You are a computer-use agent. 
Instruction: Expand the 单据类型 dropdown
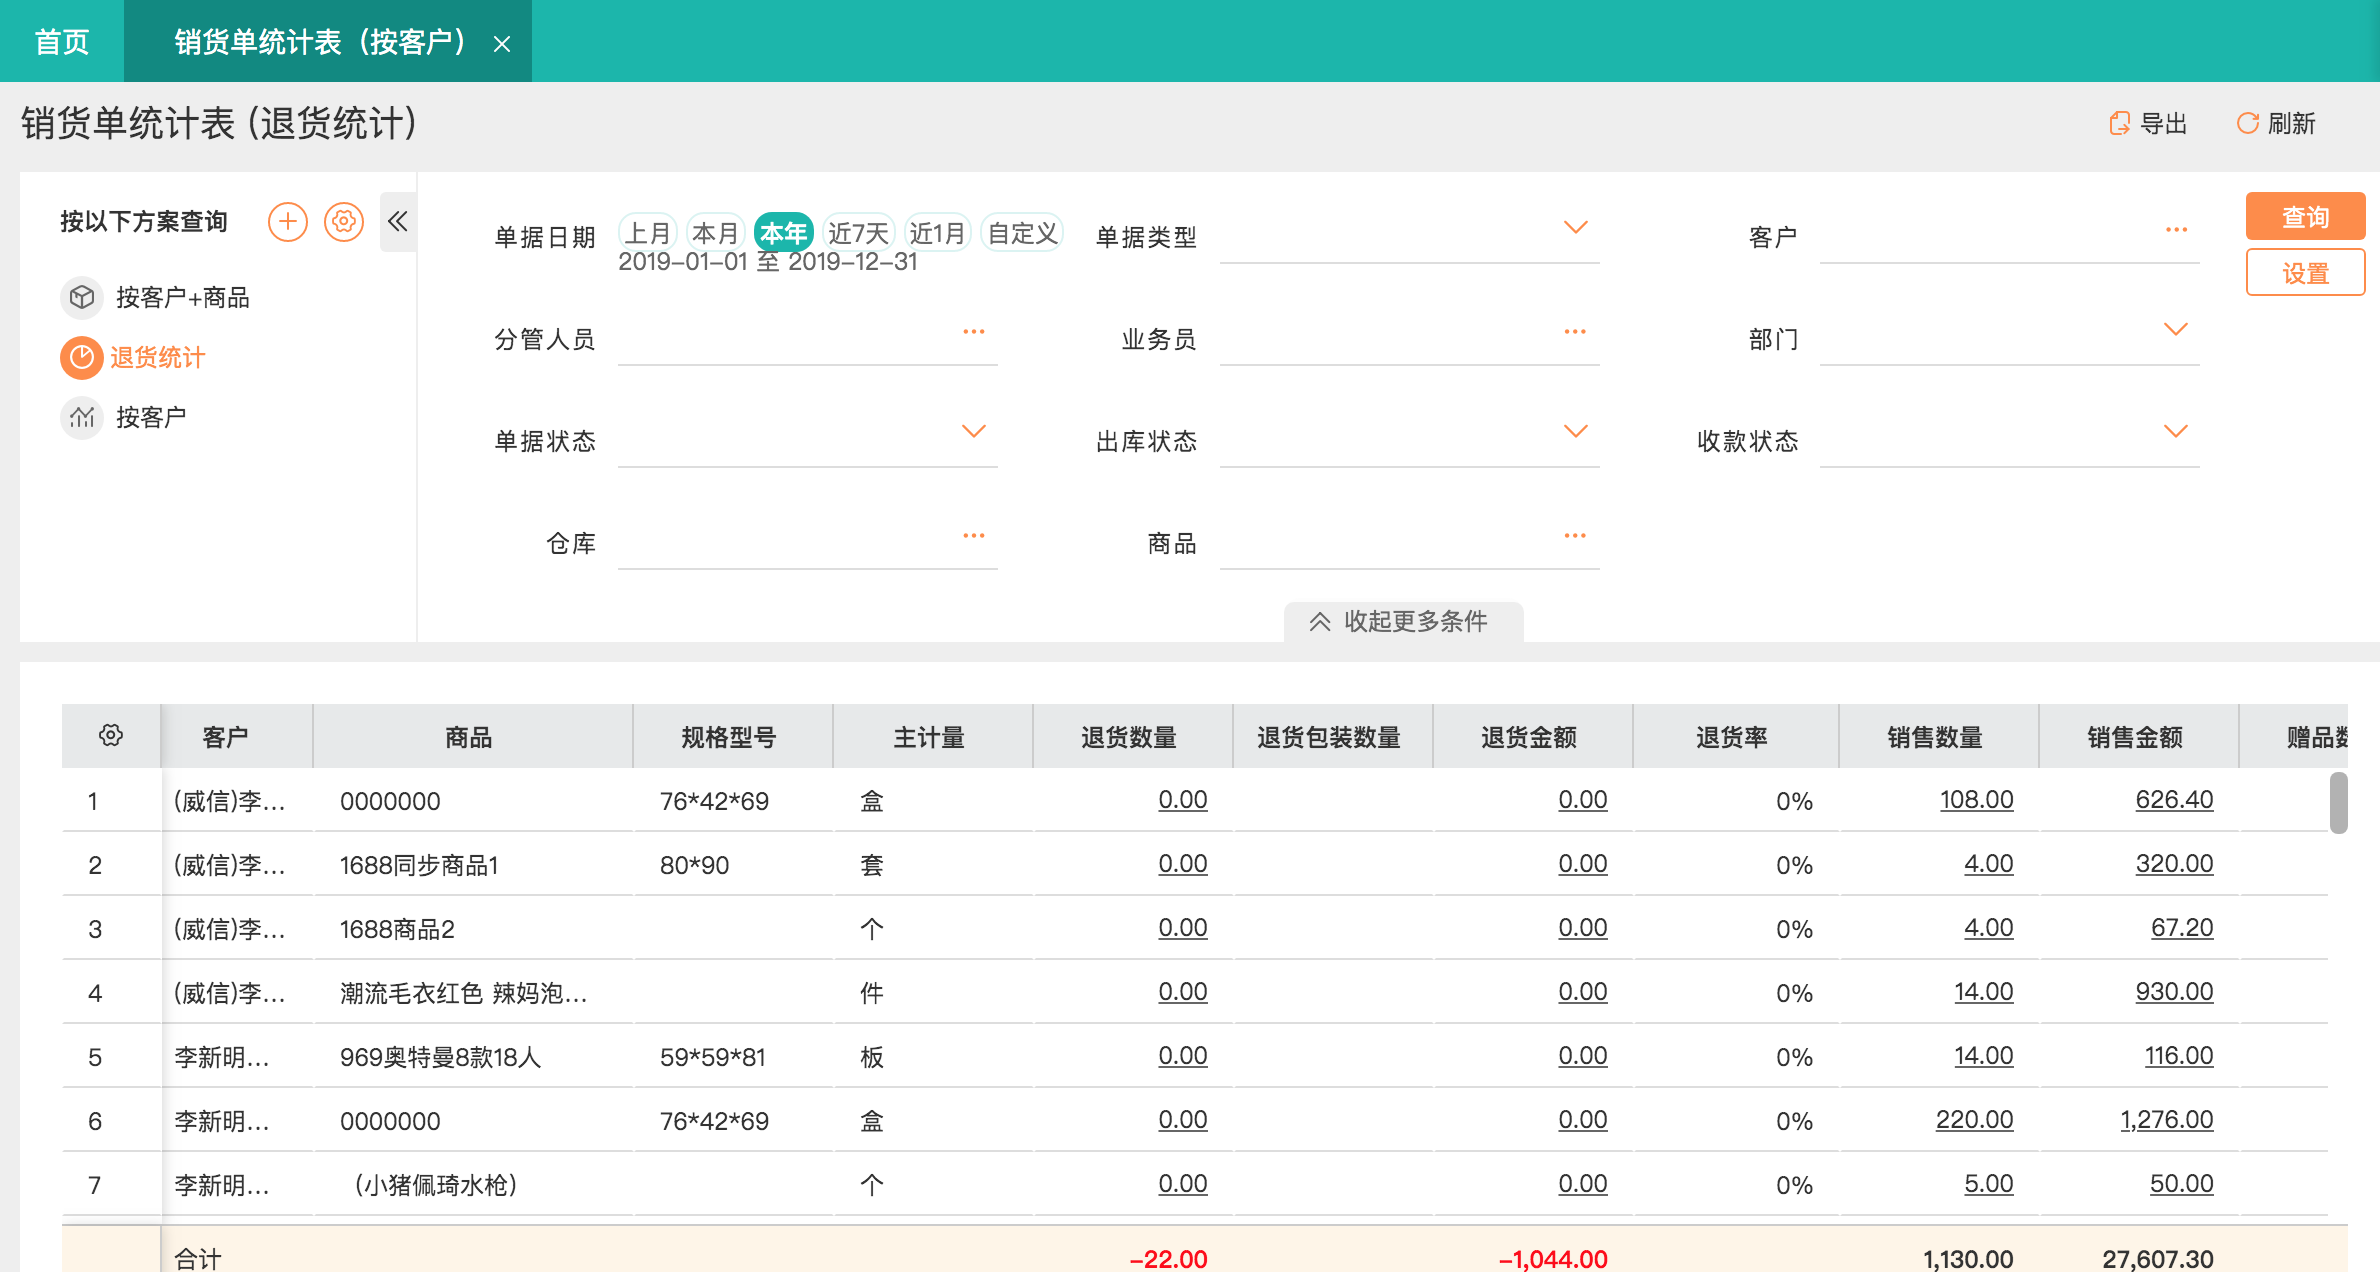tap(1576, 228)
